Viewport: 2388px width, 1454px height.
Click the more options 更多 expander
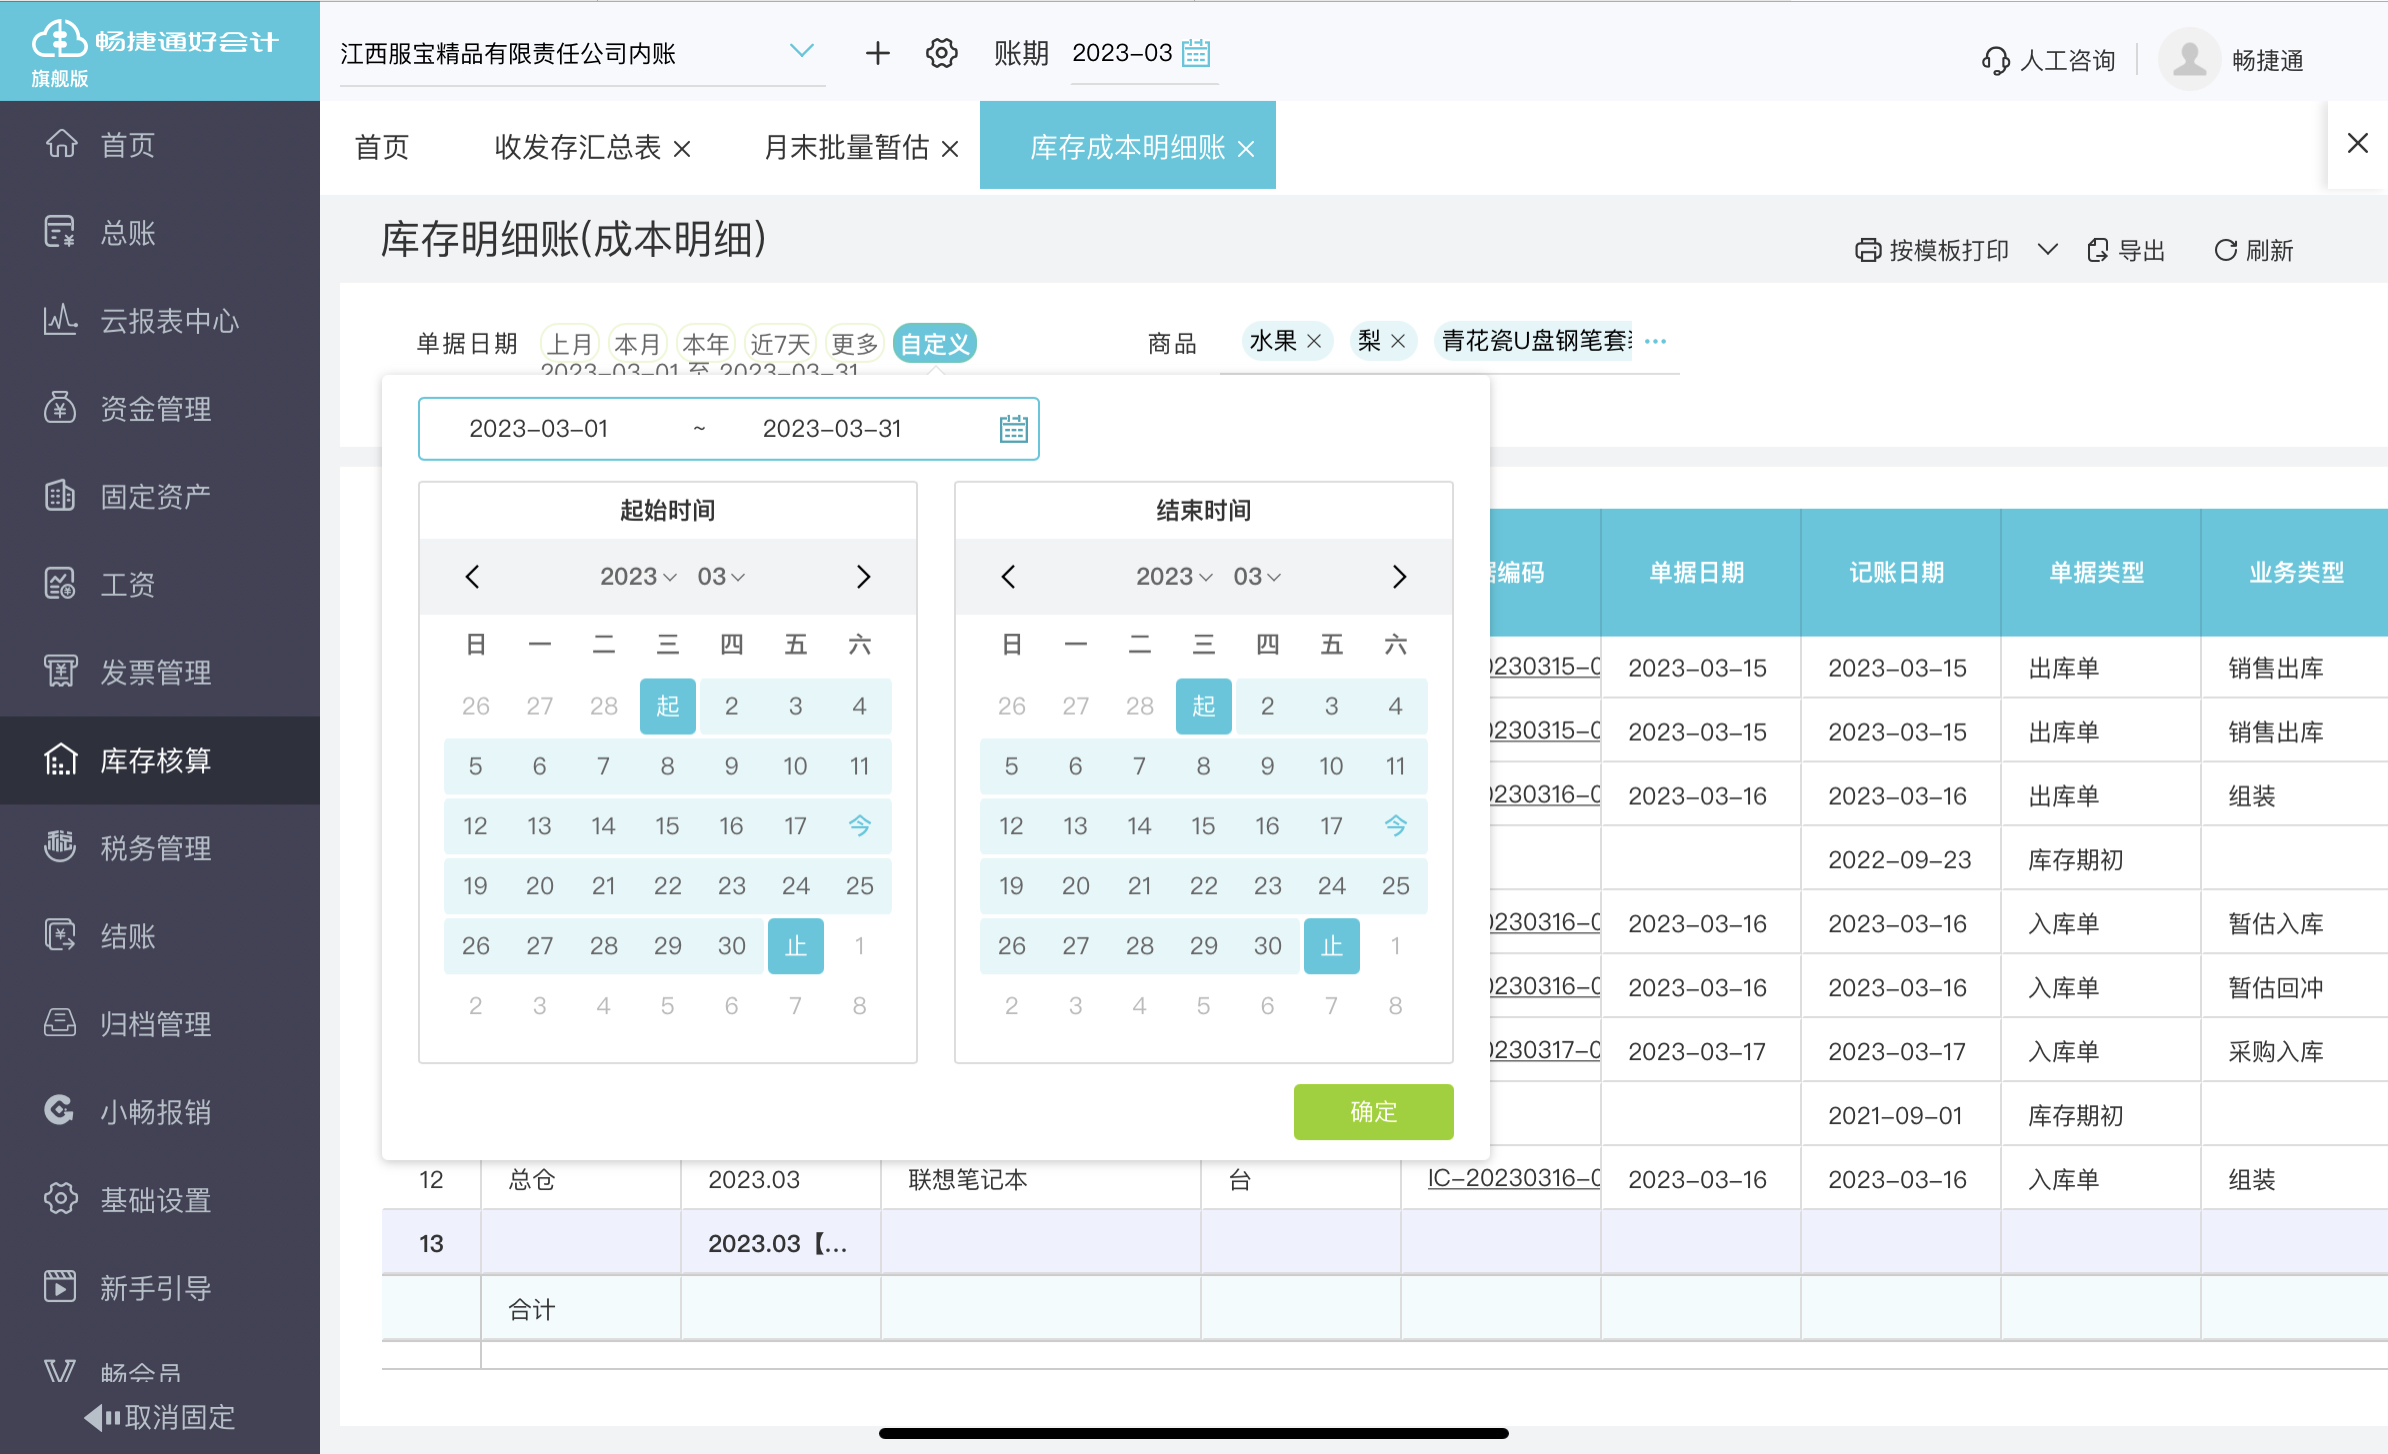click(855, 343)
